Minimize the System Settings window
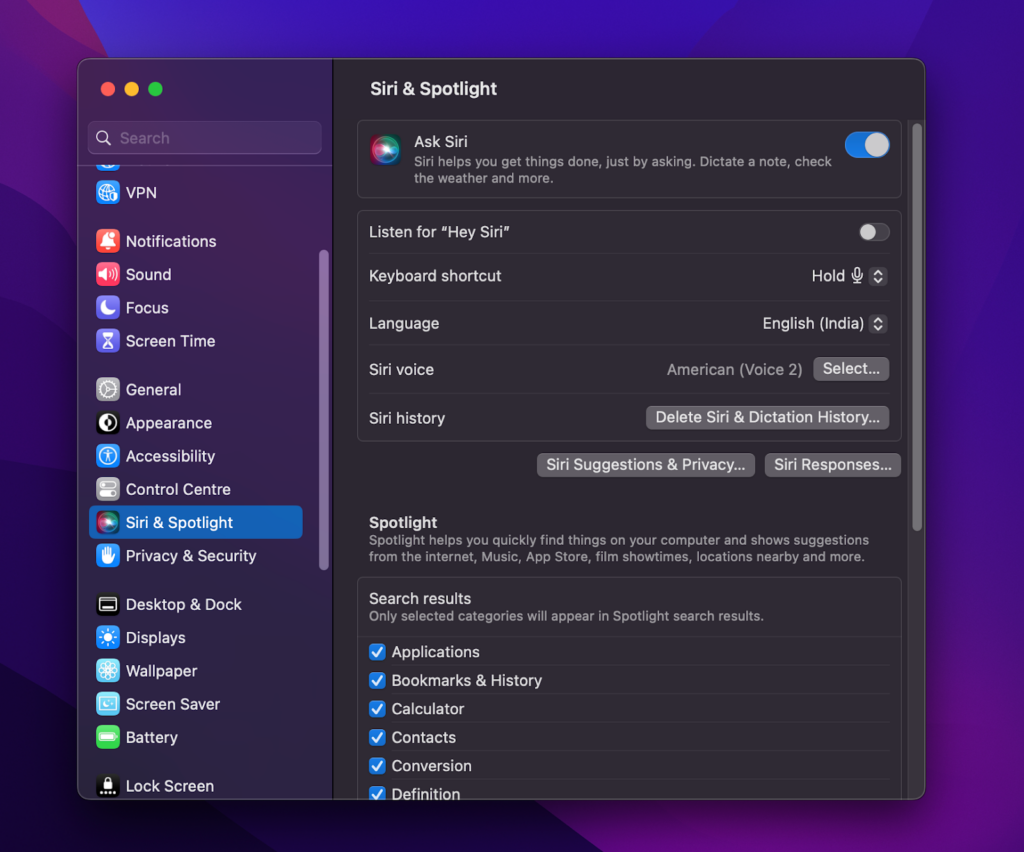Screen dimensions: 1024x852 click(131, 89)
